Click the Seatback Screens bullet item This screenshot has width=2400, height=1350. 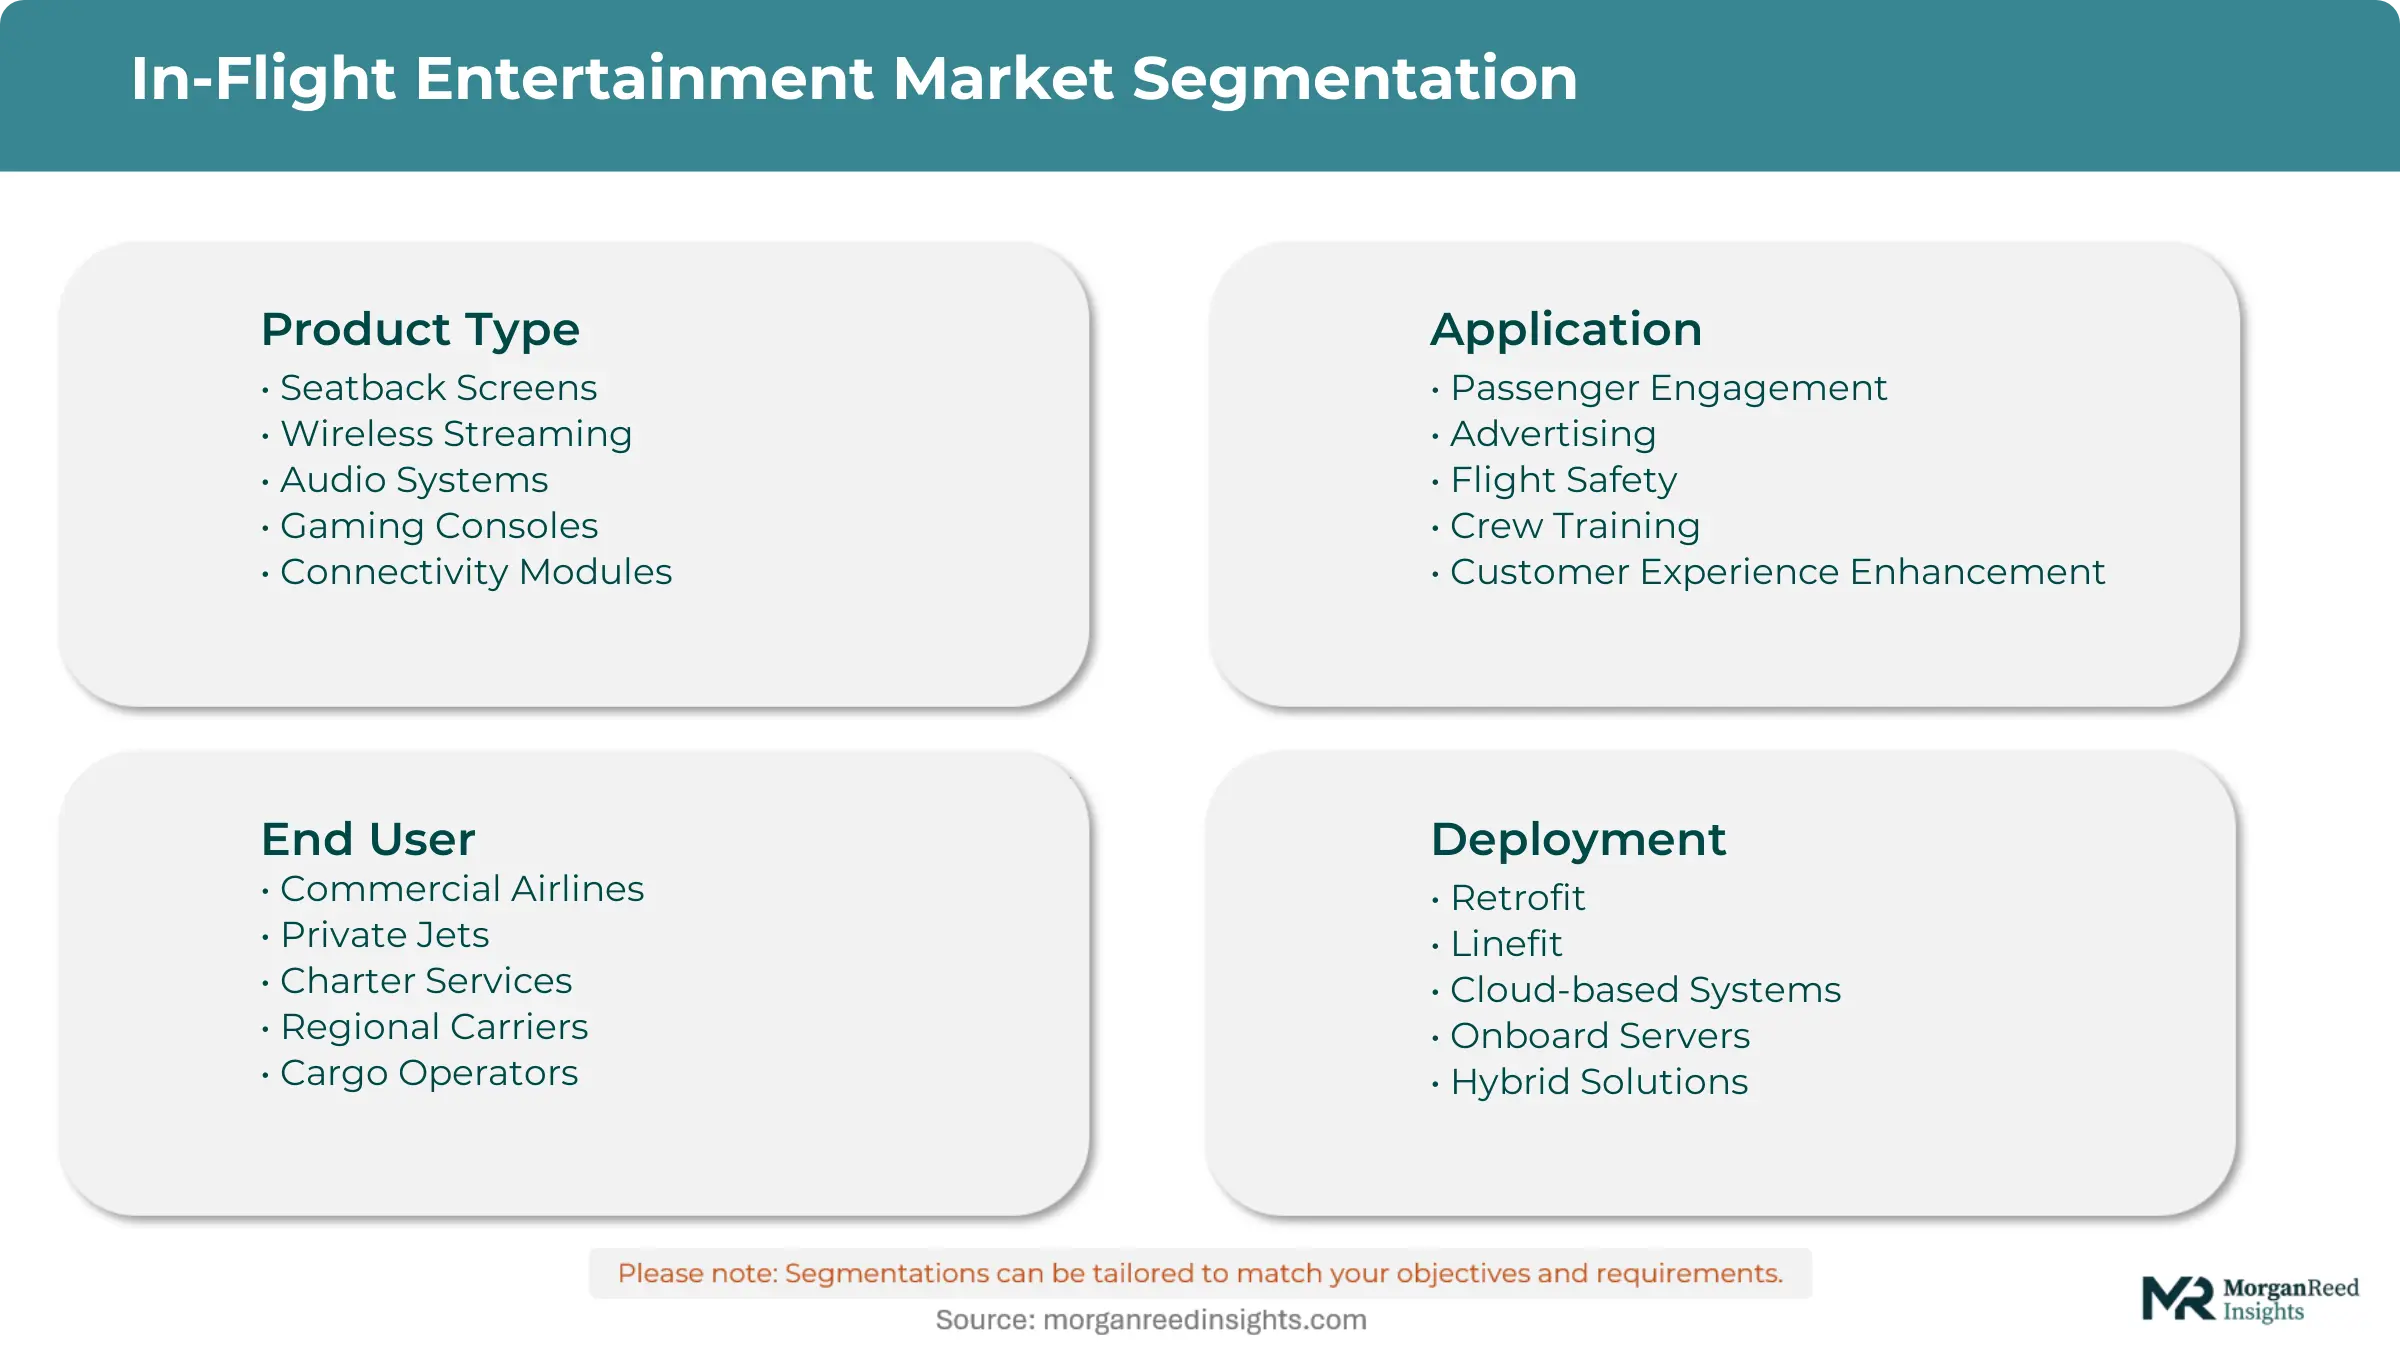click(438, 389)
